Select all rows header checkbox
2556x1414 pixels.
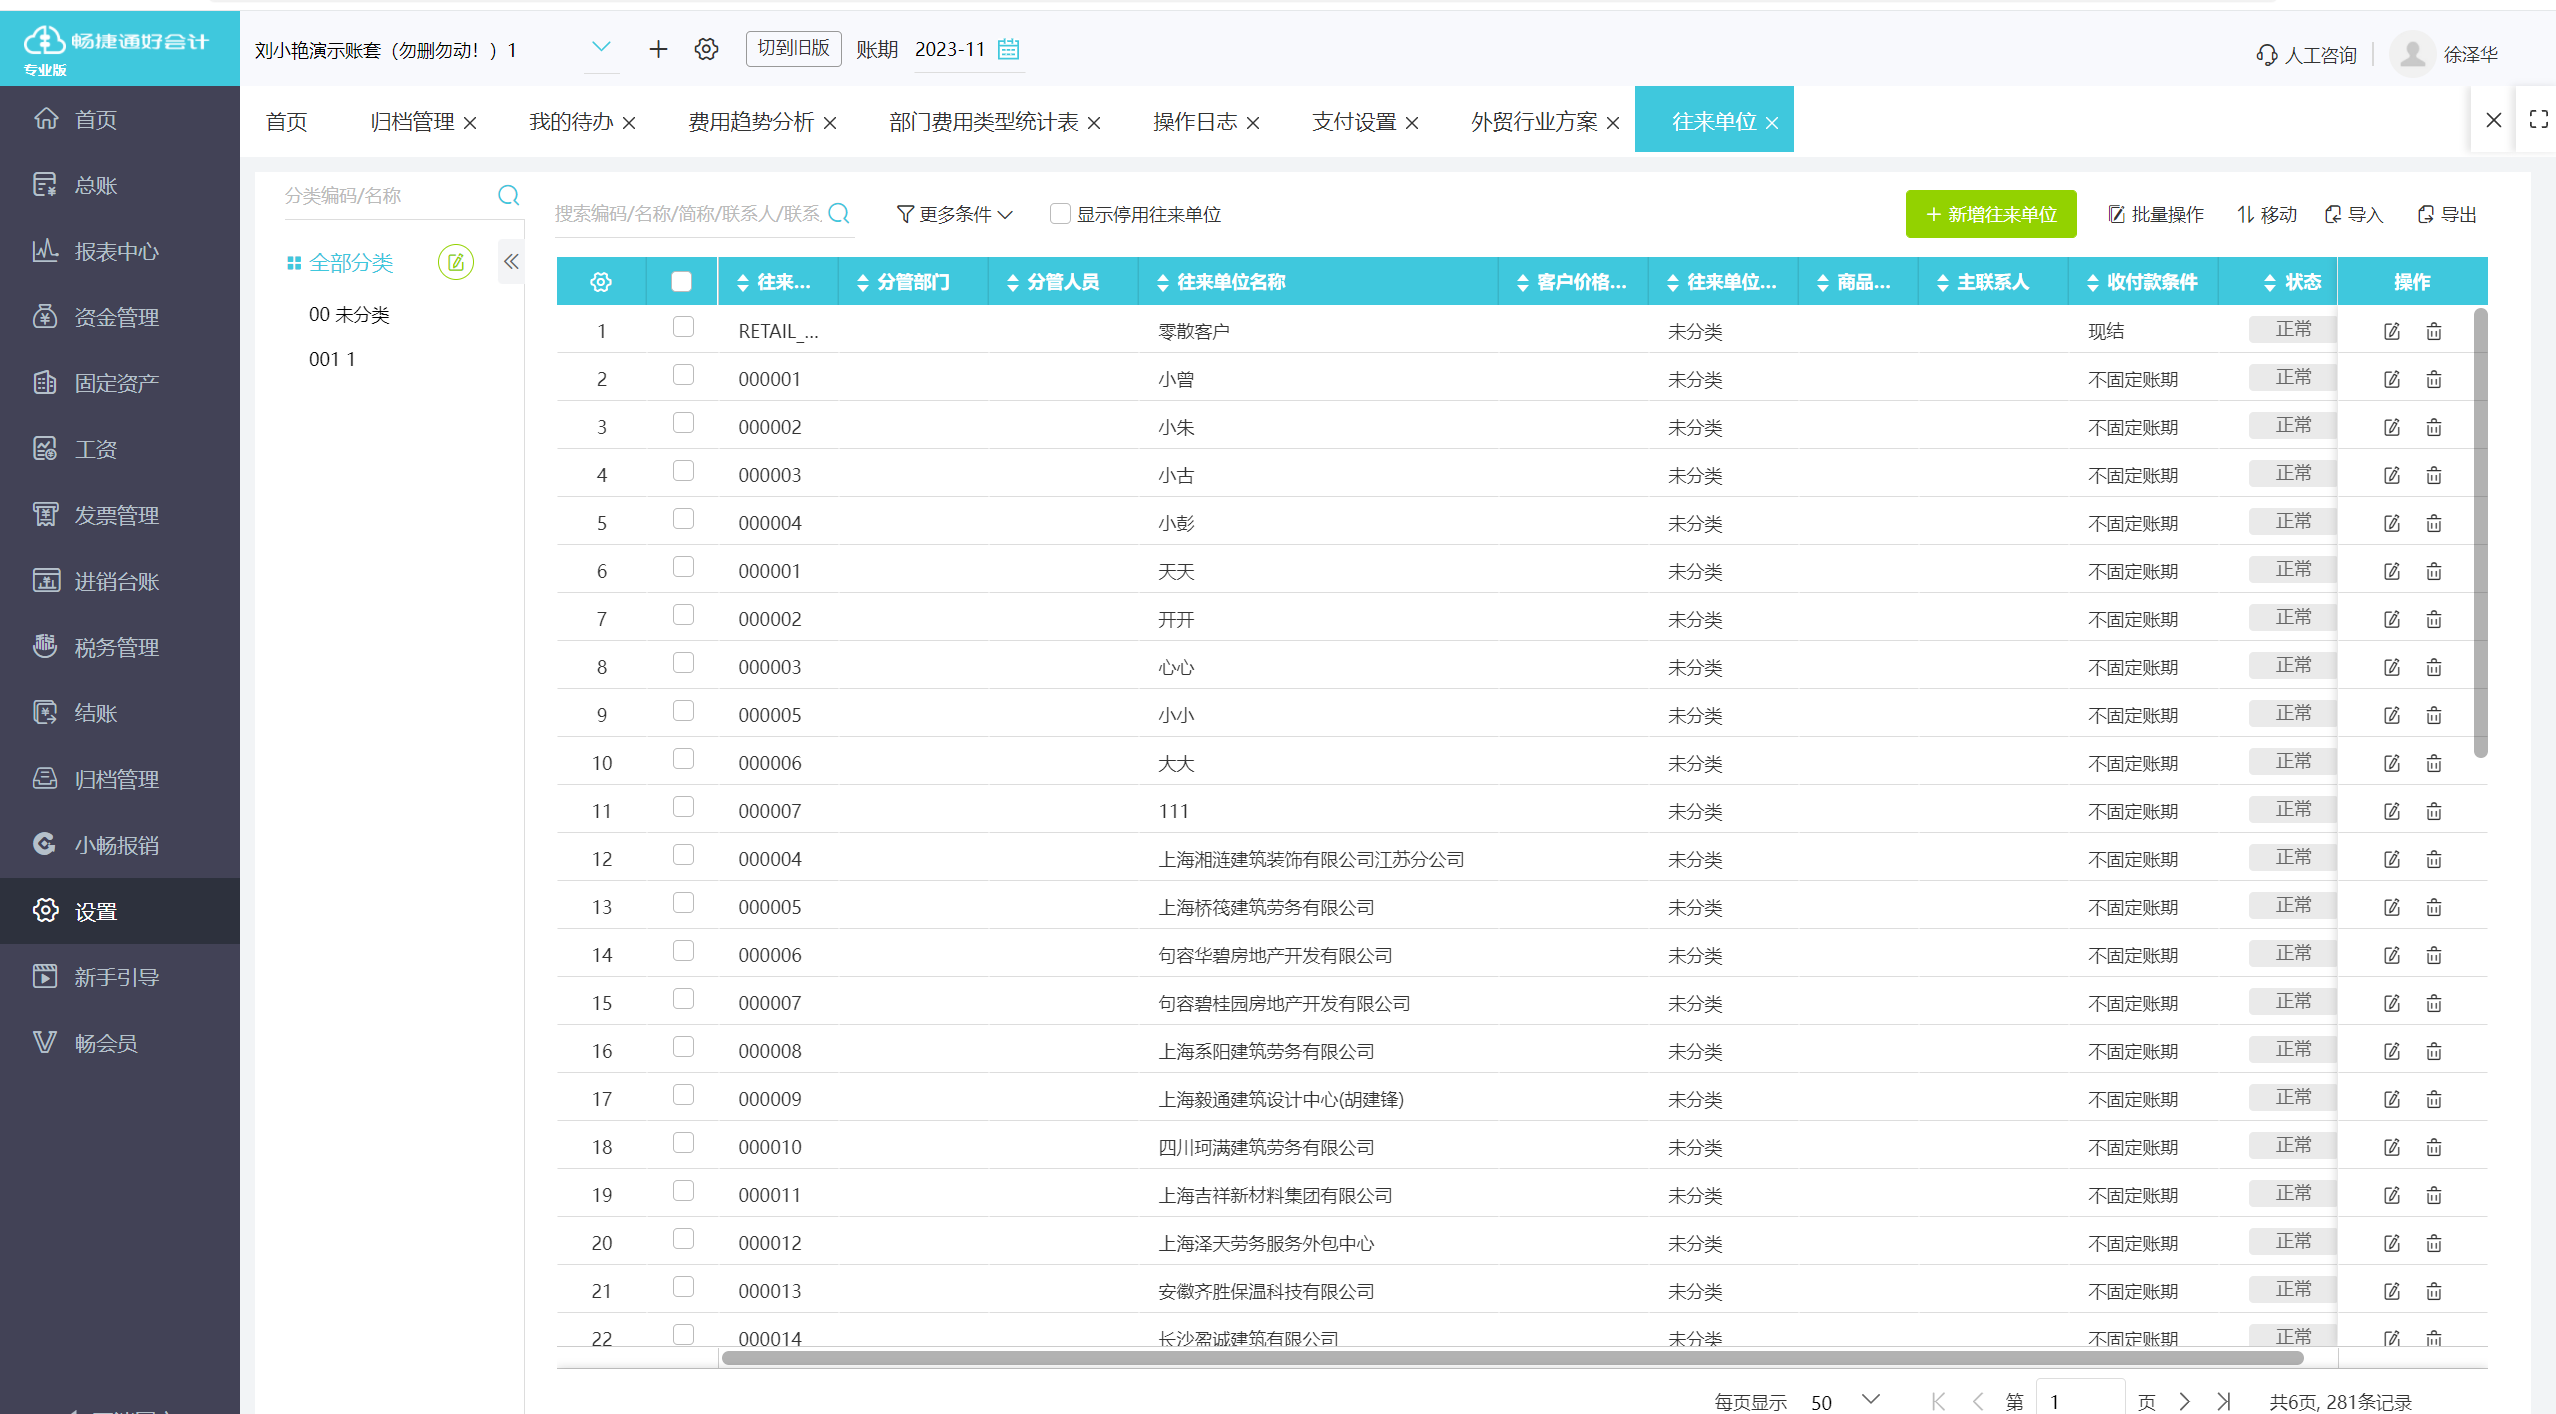[x=681, y=282]
